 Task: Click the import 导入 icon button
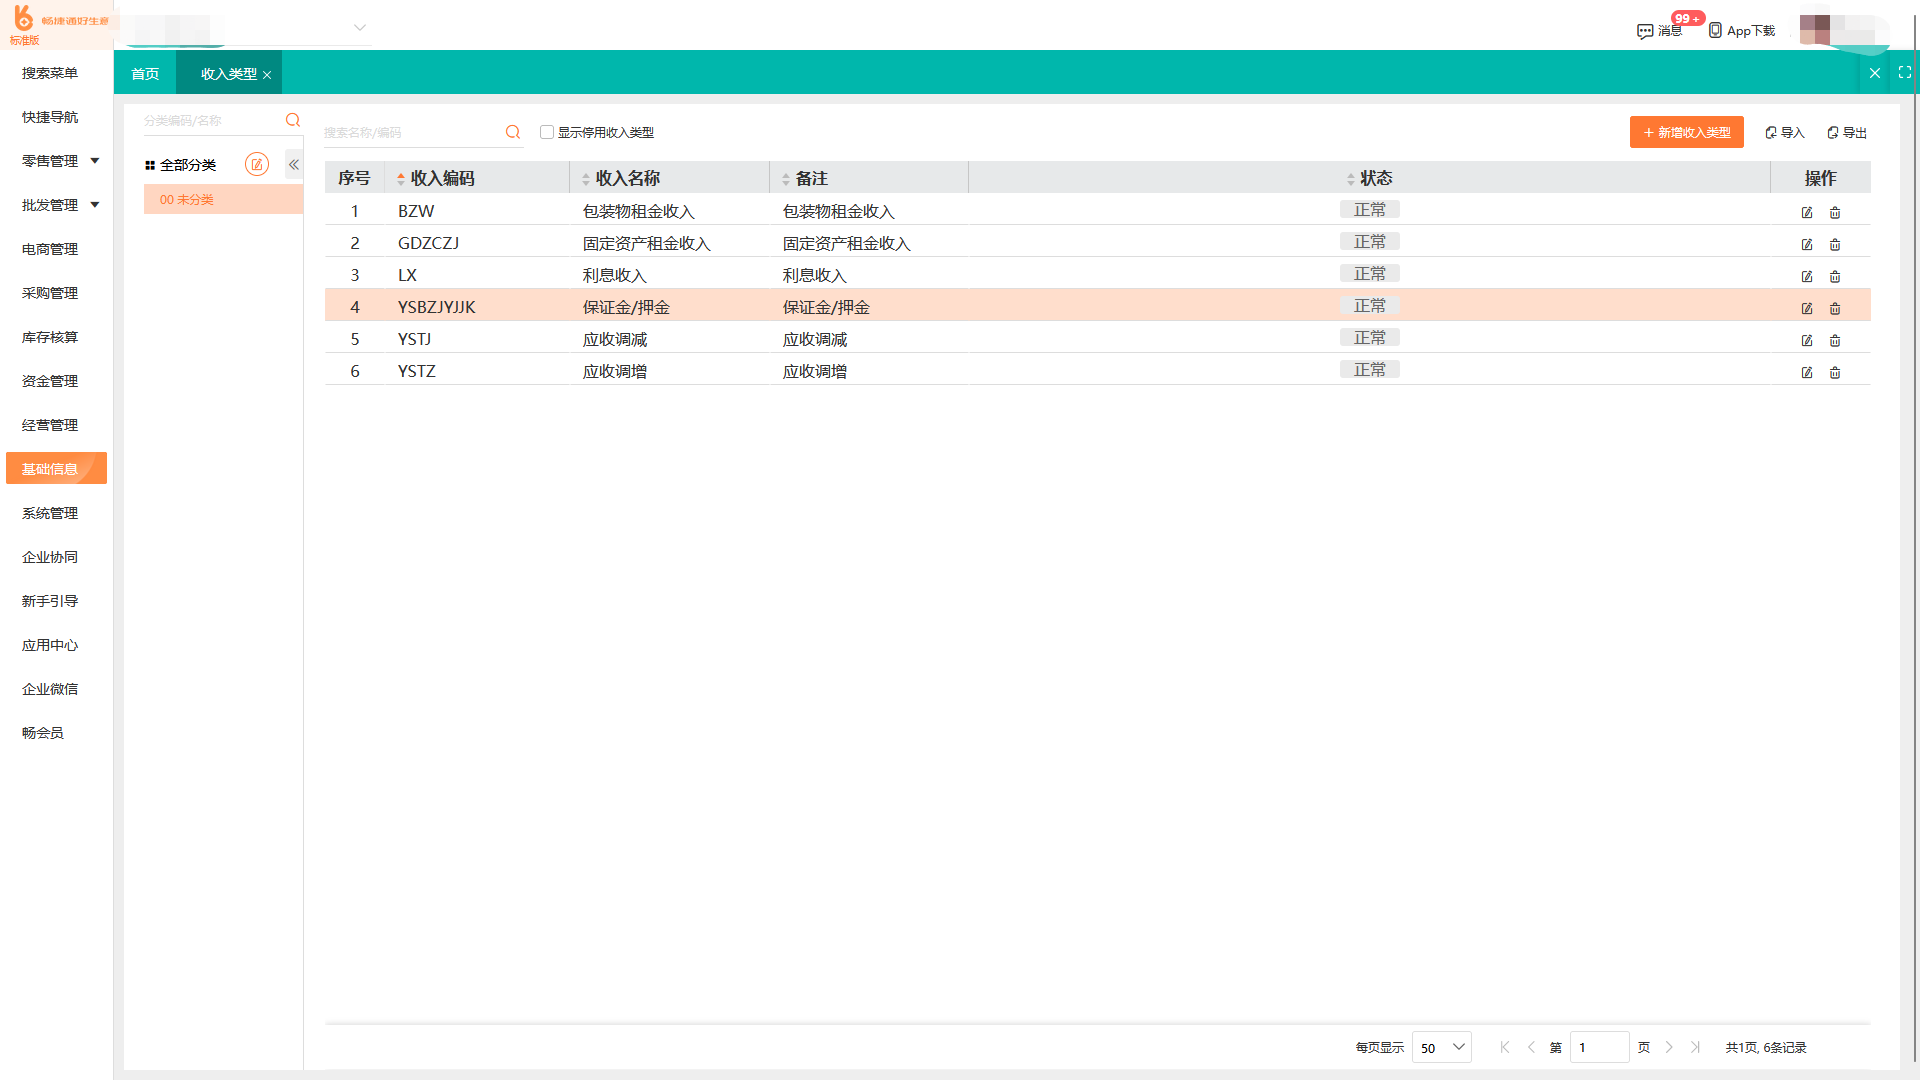pyautogui.click(x=1785, y=132)
